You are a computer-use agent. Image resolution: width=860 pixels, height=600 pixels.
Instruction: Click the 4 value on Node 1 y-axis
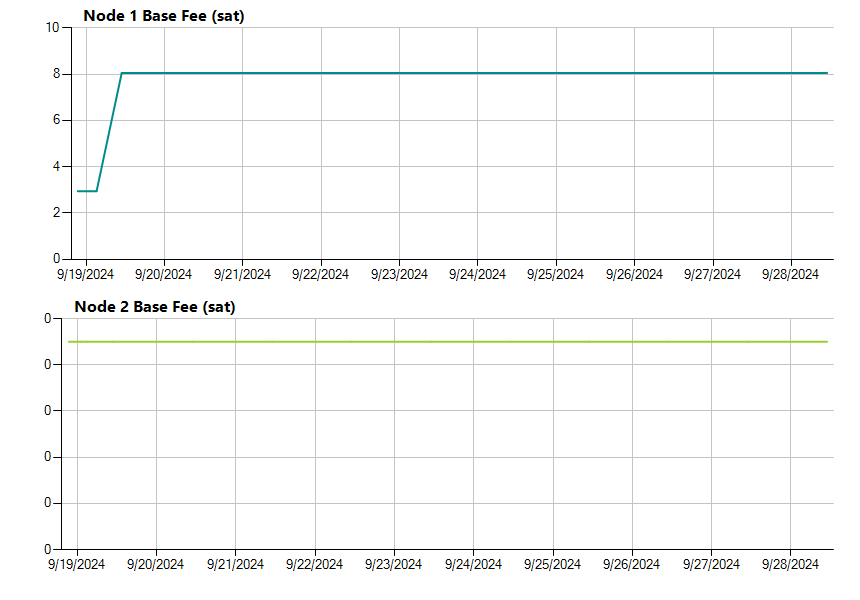pos(56,166)
